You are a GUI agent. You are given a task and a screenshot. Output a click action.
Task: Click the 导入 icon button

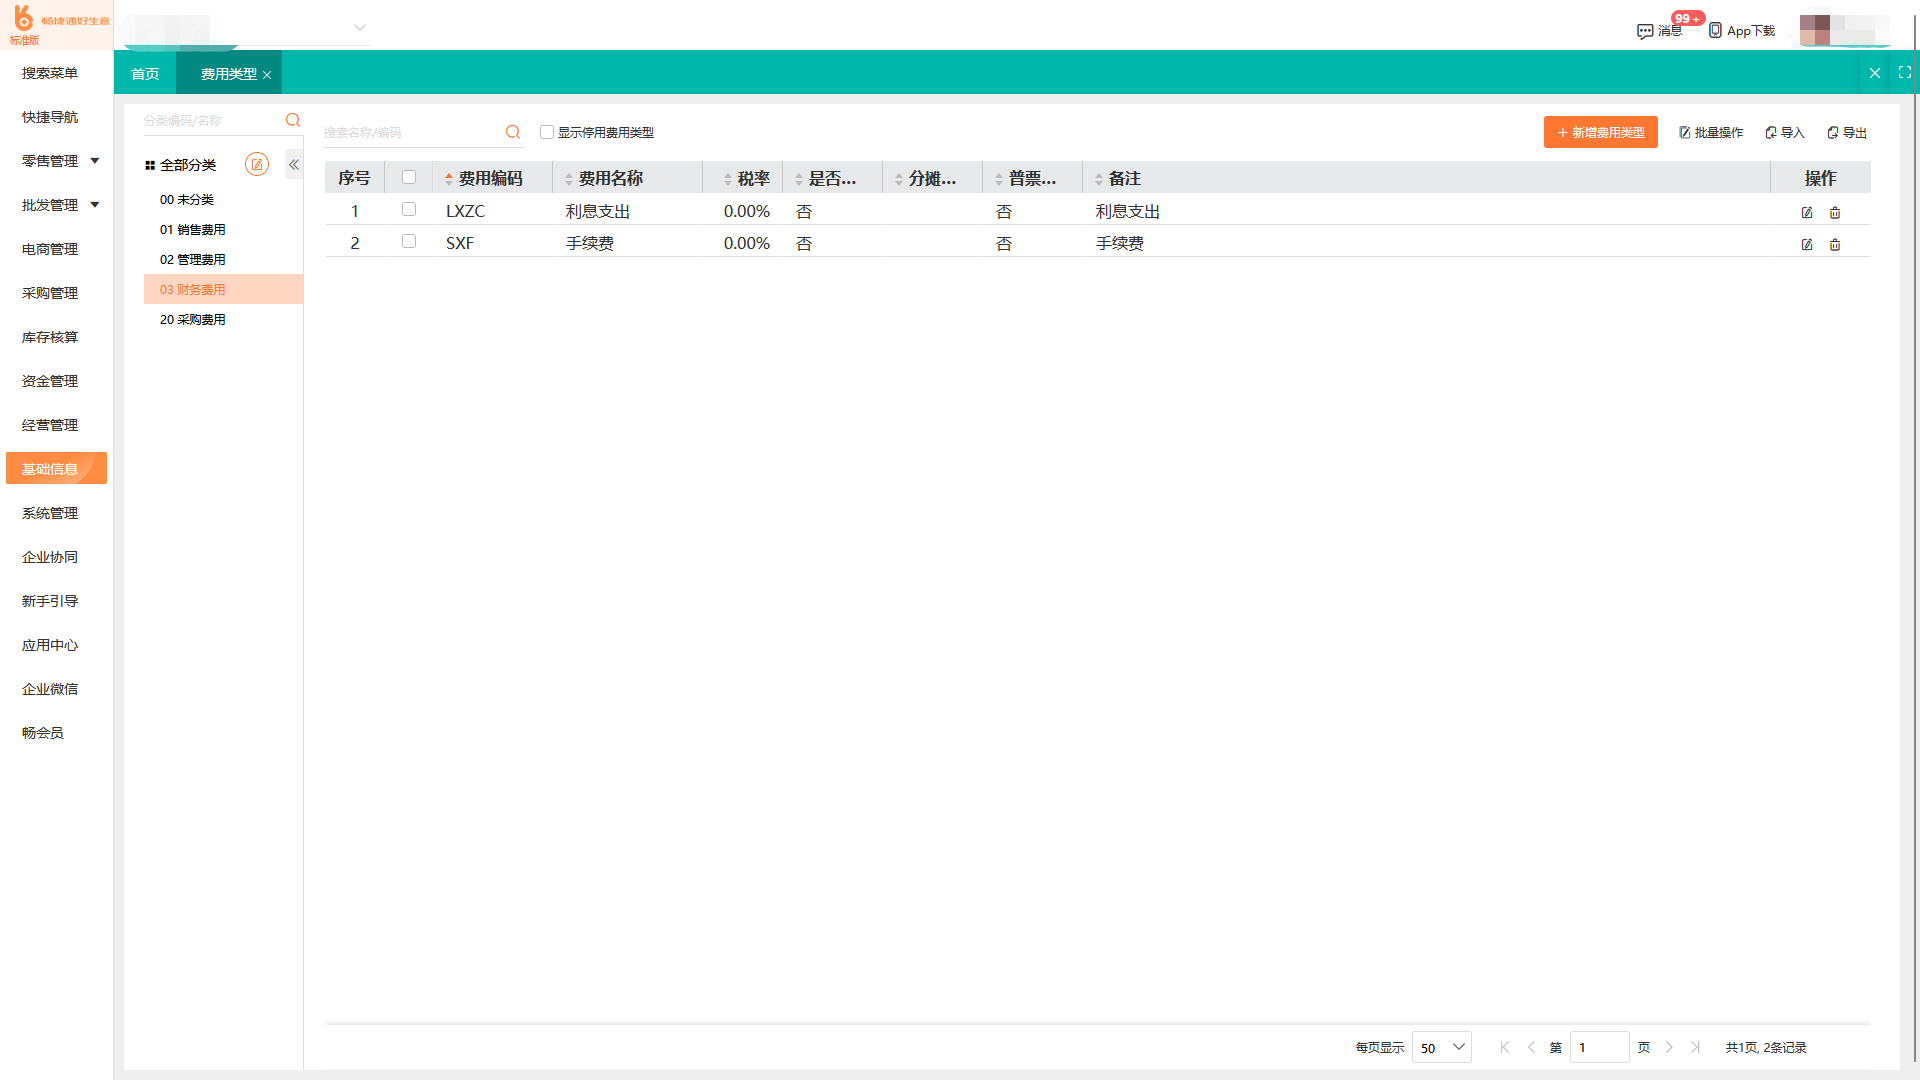pos(1785,131)
